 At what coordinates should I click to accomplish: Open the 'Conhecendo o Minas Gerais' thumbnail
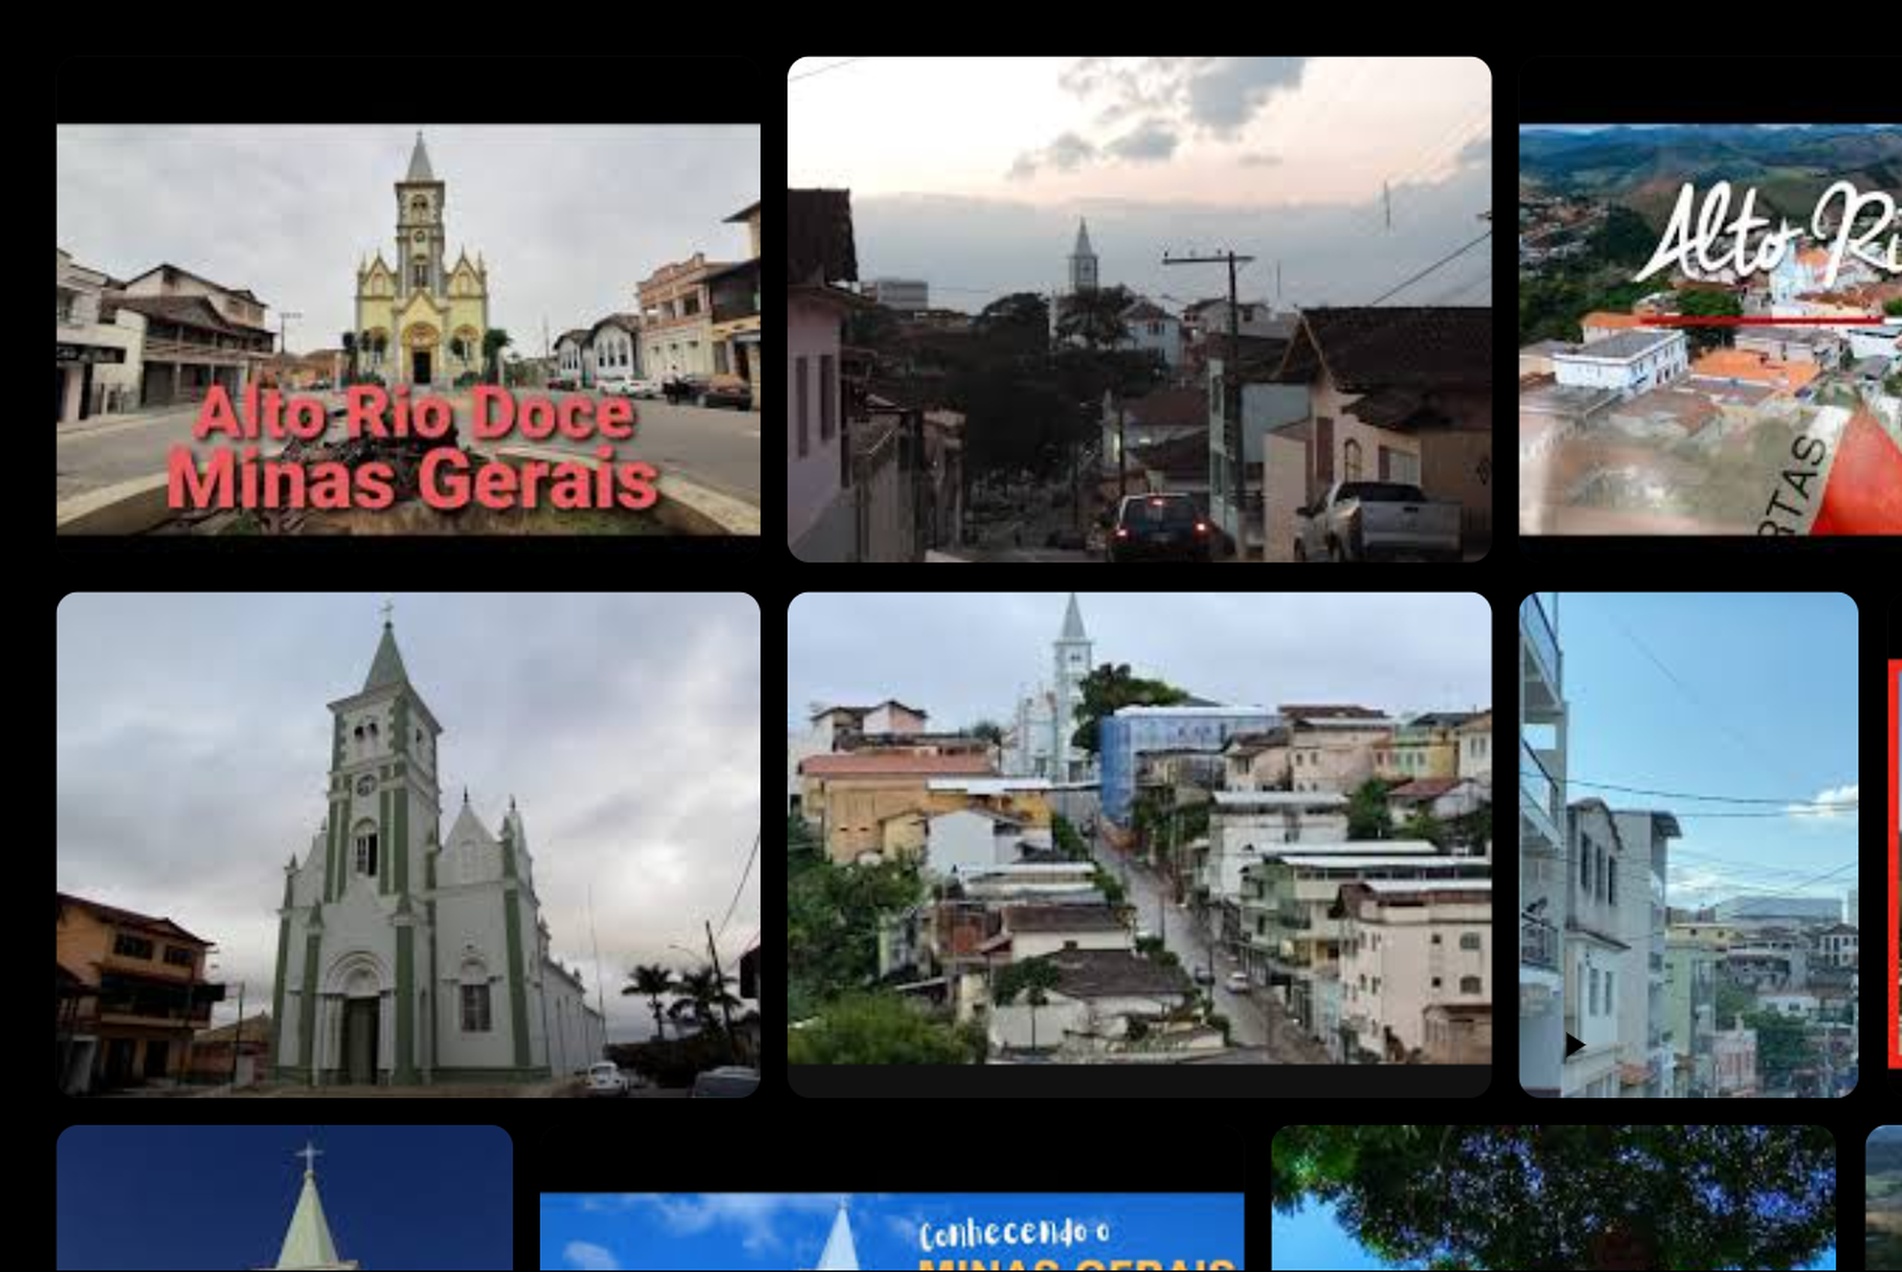pos(891,1230)
